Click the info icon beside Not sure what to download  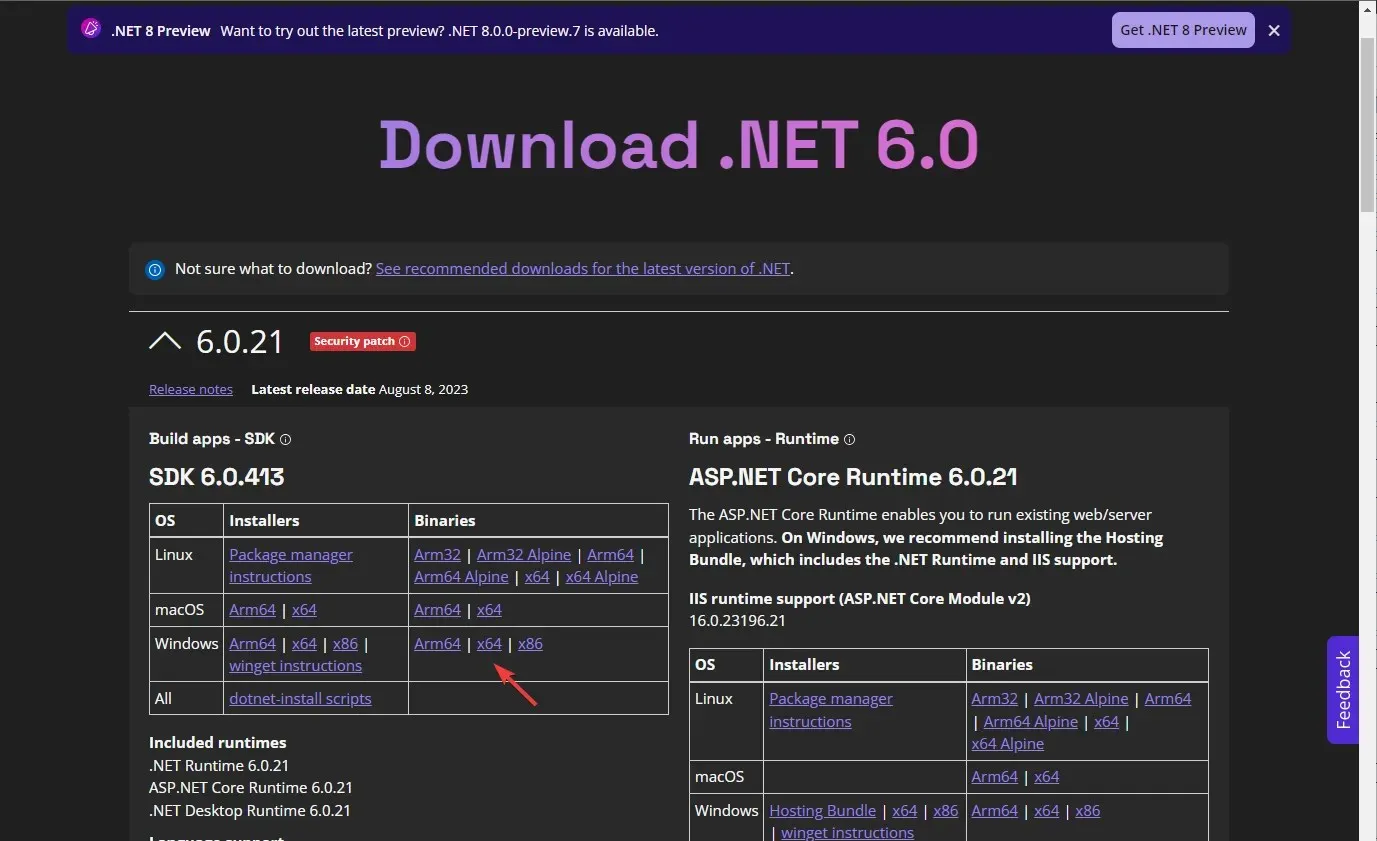tap(155, 269)
